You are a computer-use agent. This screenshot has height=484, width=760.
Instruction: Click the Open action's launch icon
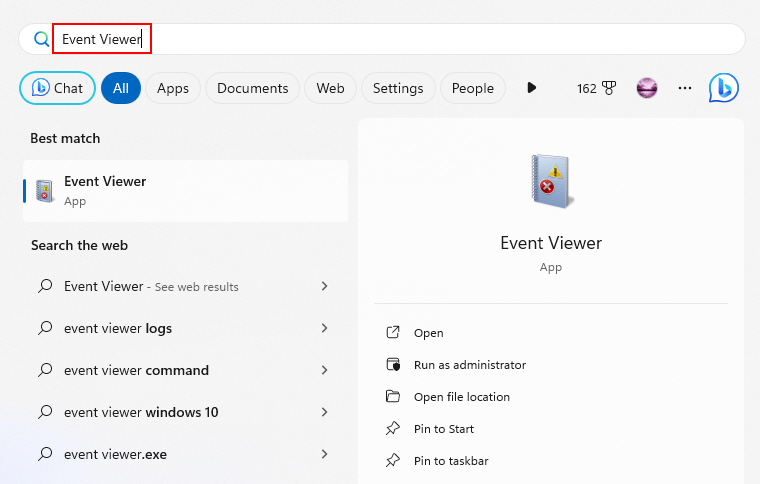393,332
